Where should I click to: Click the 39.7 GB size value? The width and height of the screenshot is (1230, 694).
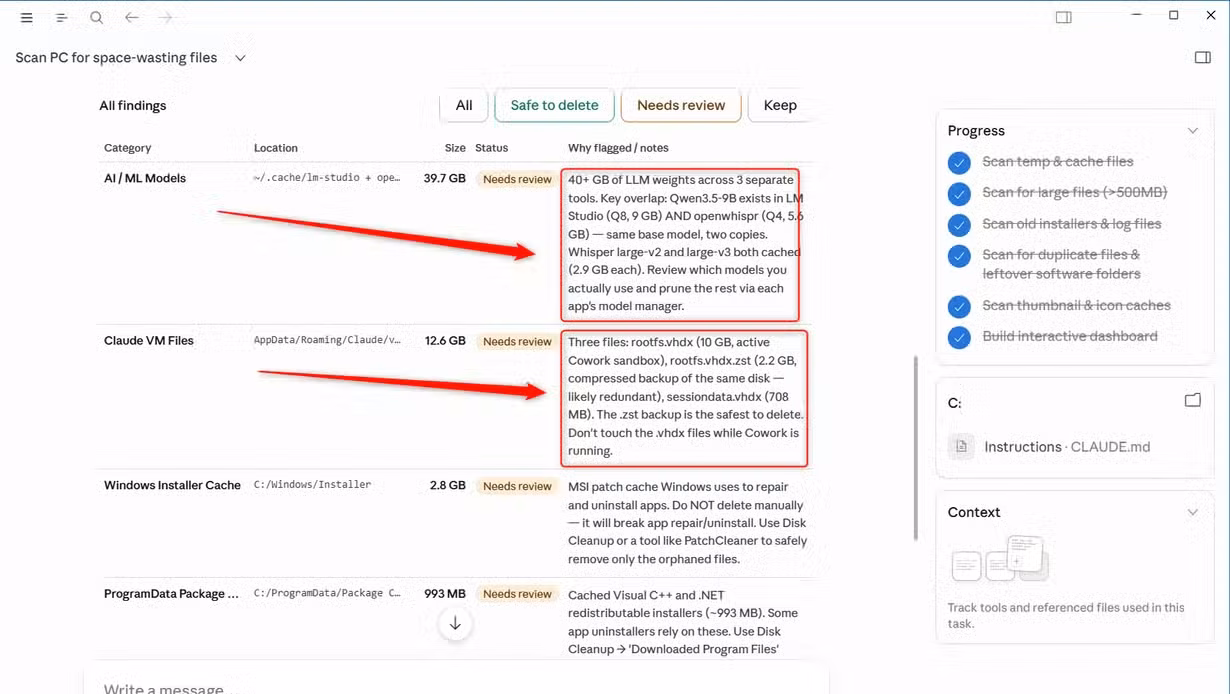[x=444, y=179]
